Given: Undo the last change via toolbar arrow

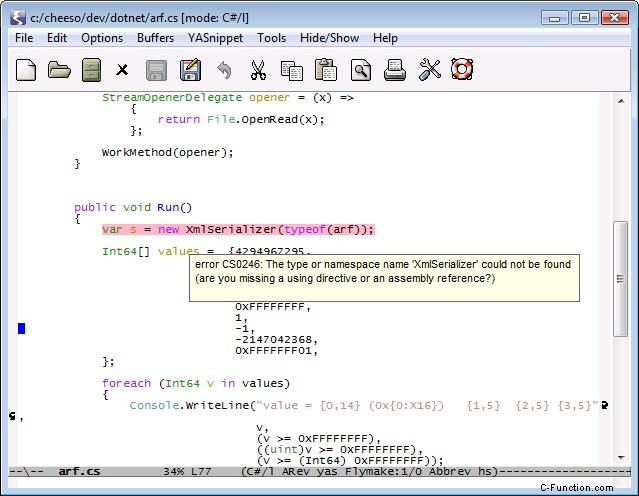Looking at the screenshot, I should [x=224, y=70].
